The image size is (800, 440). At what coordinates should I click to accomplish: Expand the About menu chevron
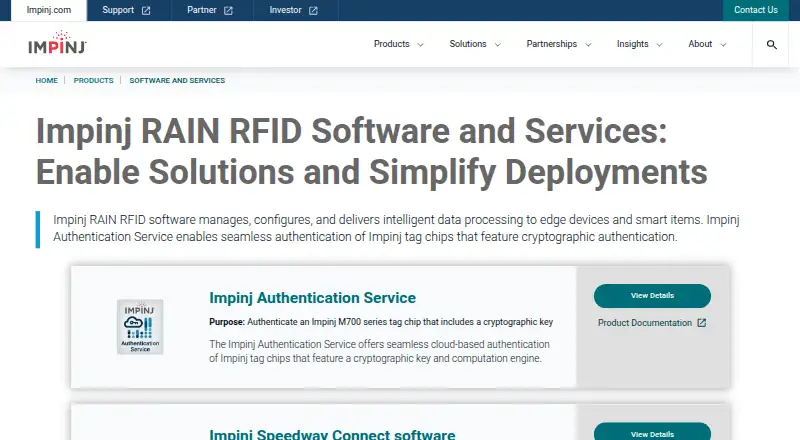tap(723, 45)
